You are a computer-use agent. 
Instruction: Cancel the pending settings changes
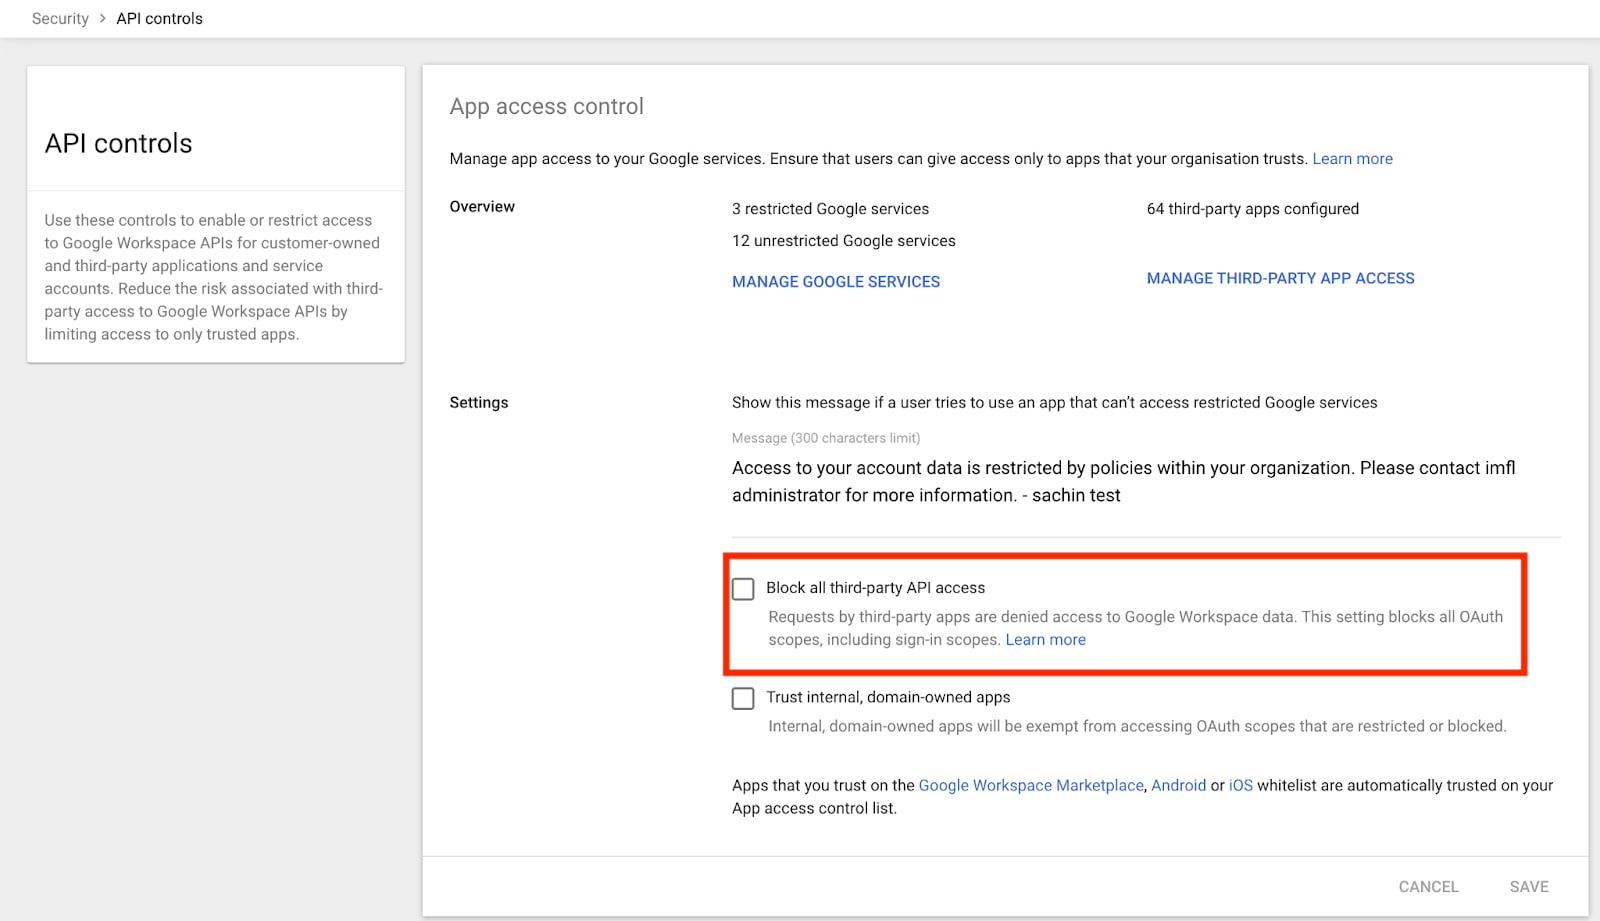(x=1428, y=886)
